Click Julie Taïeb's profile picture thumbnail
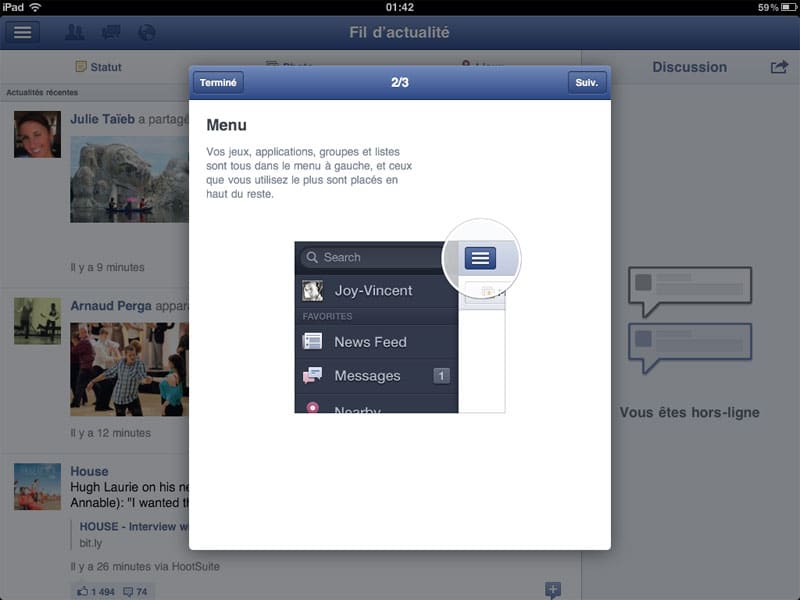 click(x=36, y=134)
